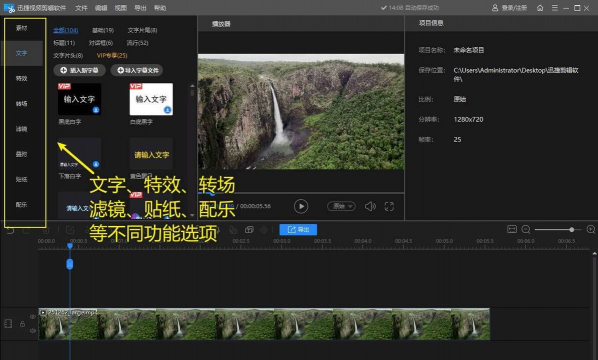Open the 原始 aspect ratio dropdown
The width and height of the screenshot is (598, 360).
click(x=341, y=206)
